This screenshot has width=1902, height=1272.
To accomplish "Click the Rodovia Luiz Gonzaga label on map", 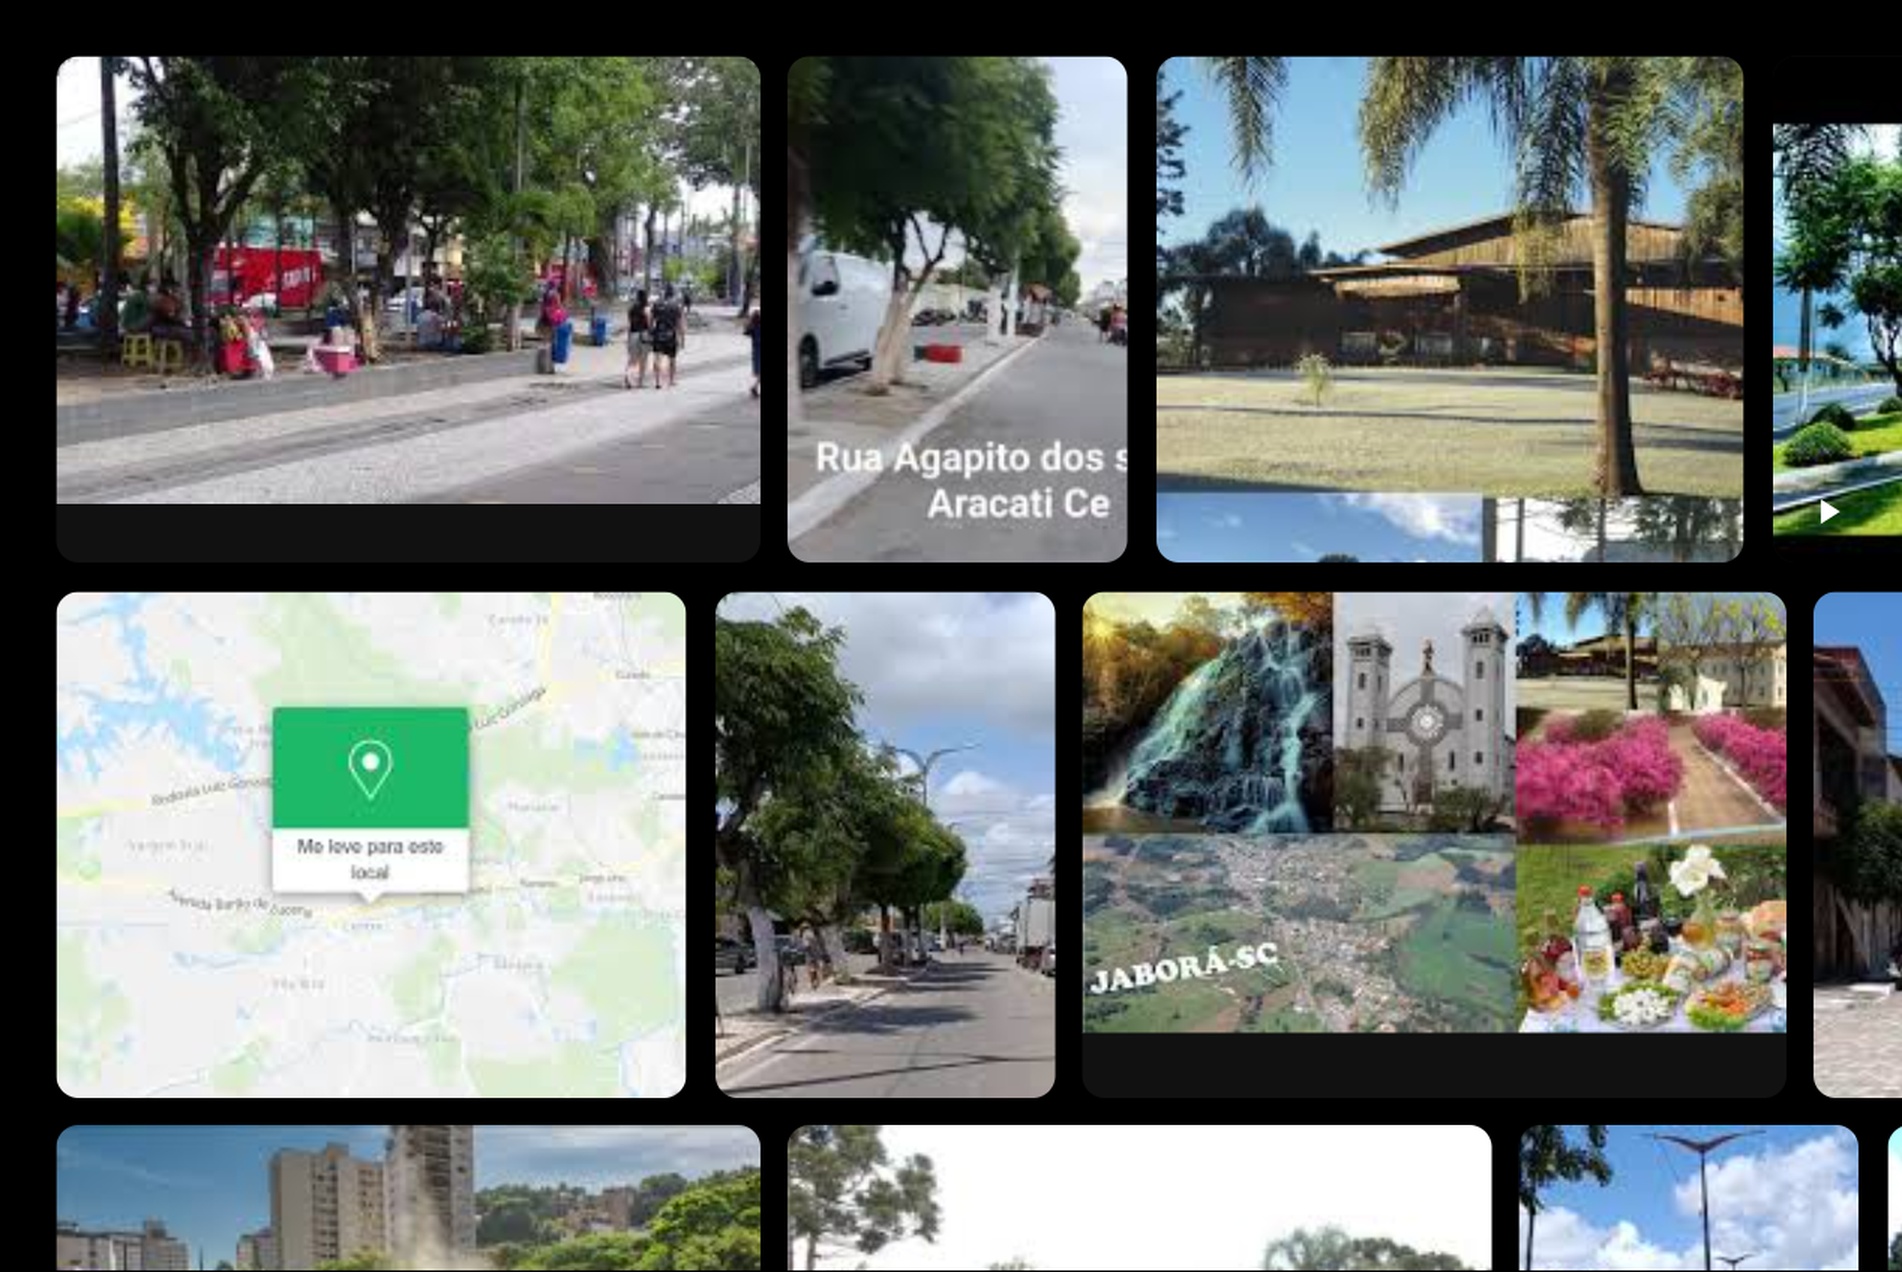I will (x=208, y=792).
